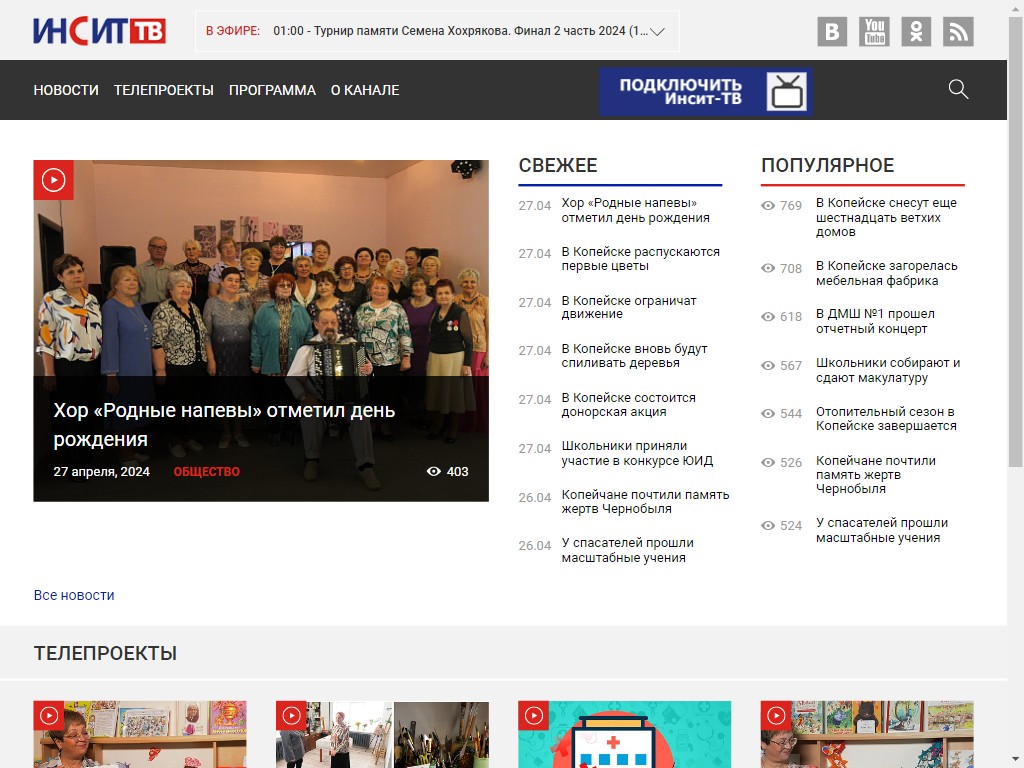Open the Odnoklassniki social icon

[916, 31]
